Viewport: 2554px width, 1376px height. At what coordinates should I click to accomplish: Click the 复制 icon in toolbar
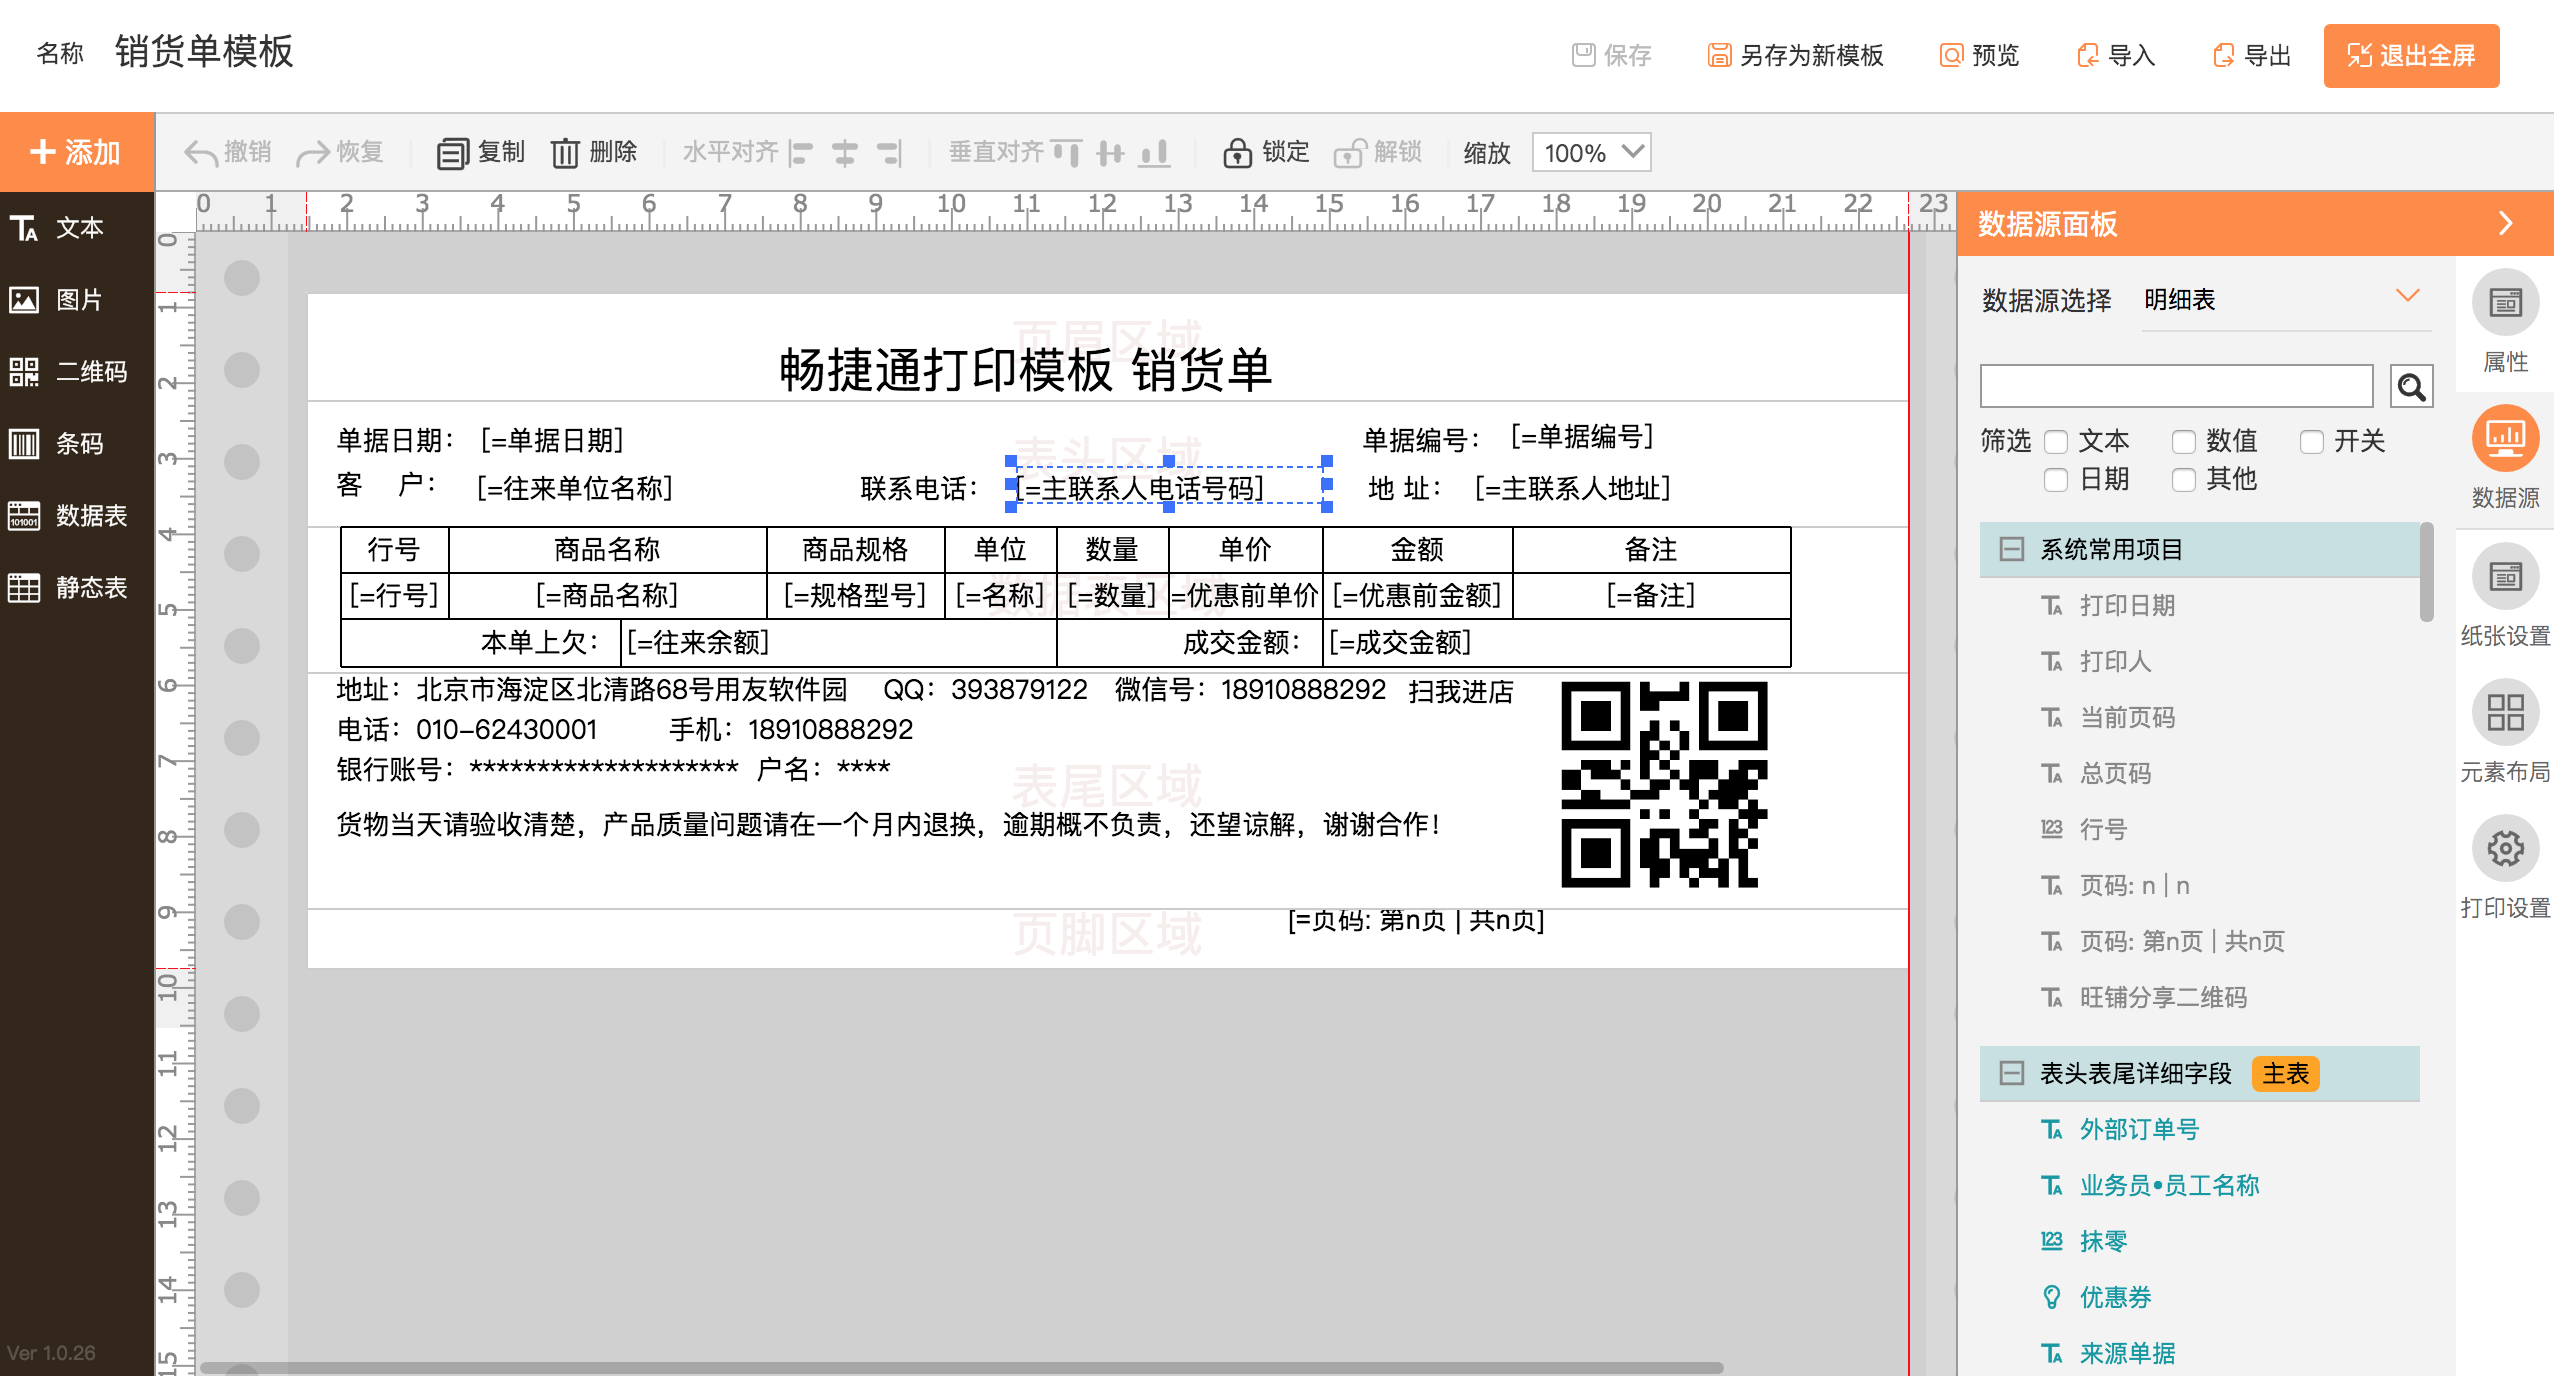pos(447,154)
